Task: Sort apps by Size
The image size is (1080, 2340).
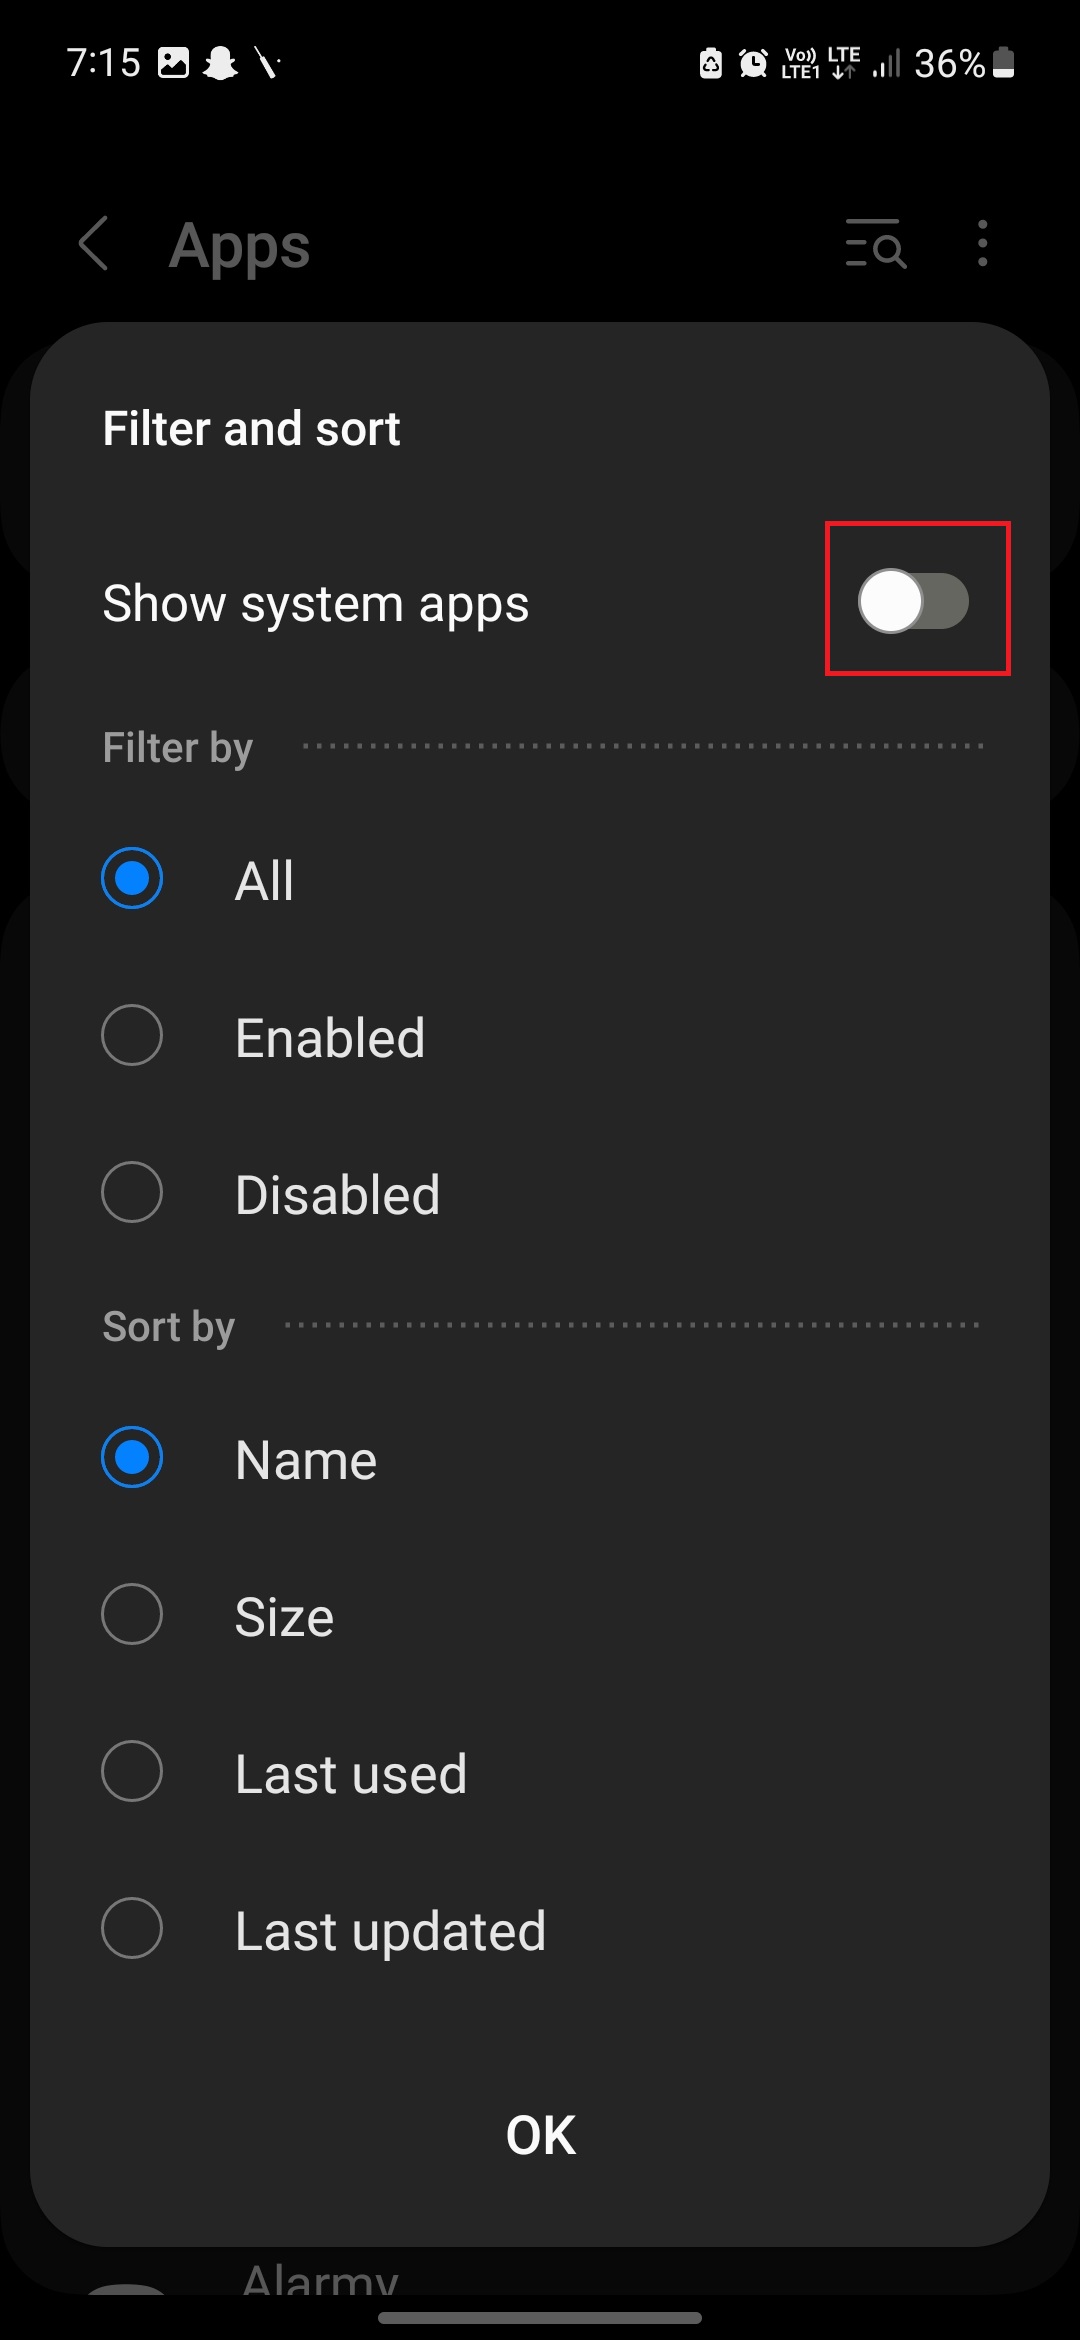Action: click(131, 1614)
